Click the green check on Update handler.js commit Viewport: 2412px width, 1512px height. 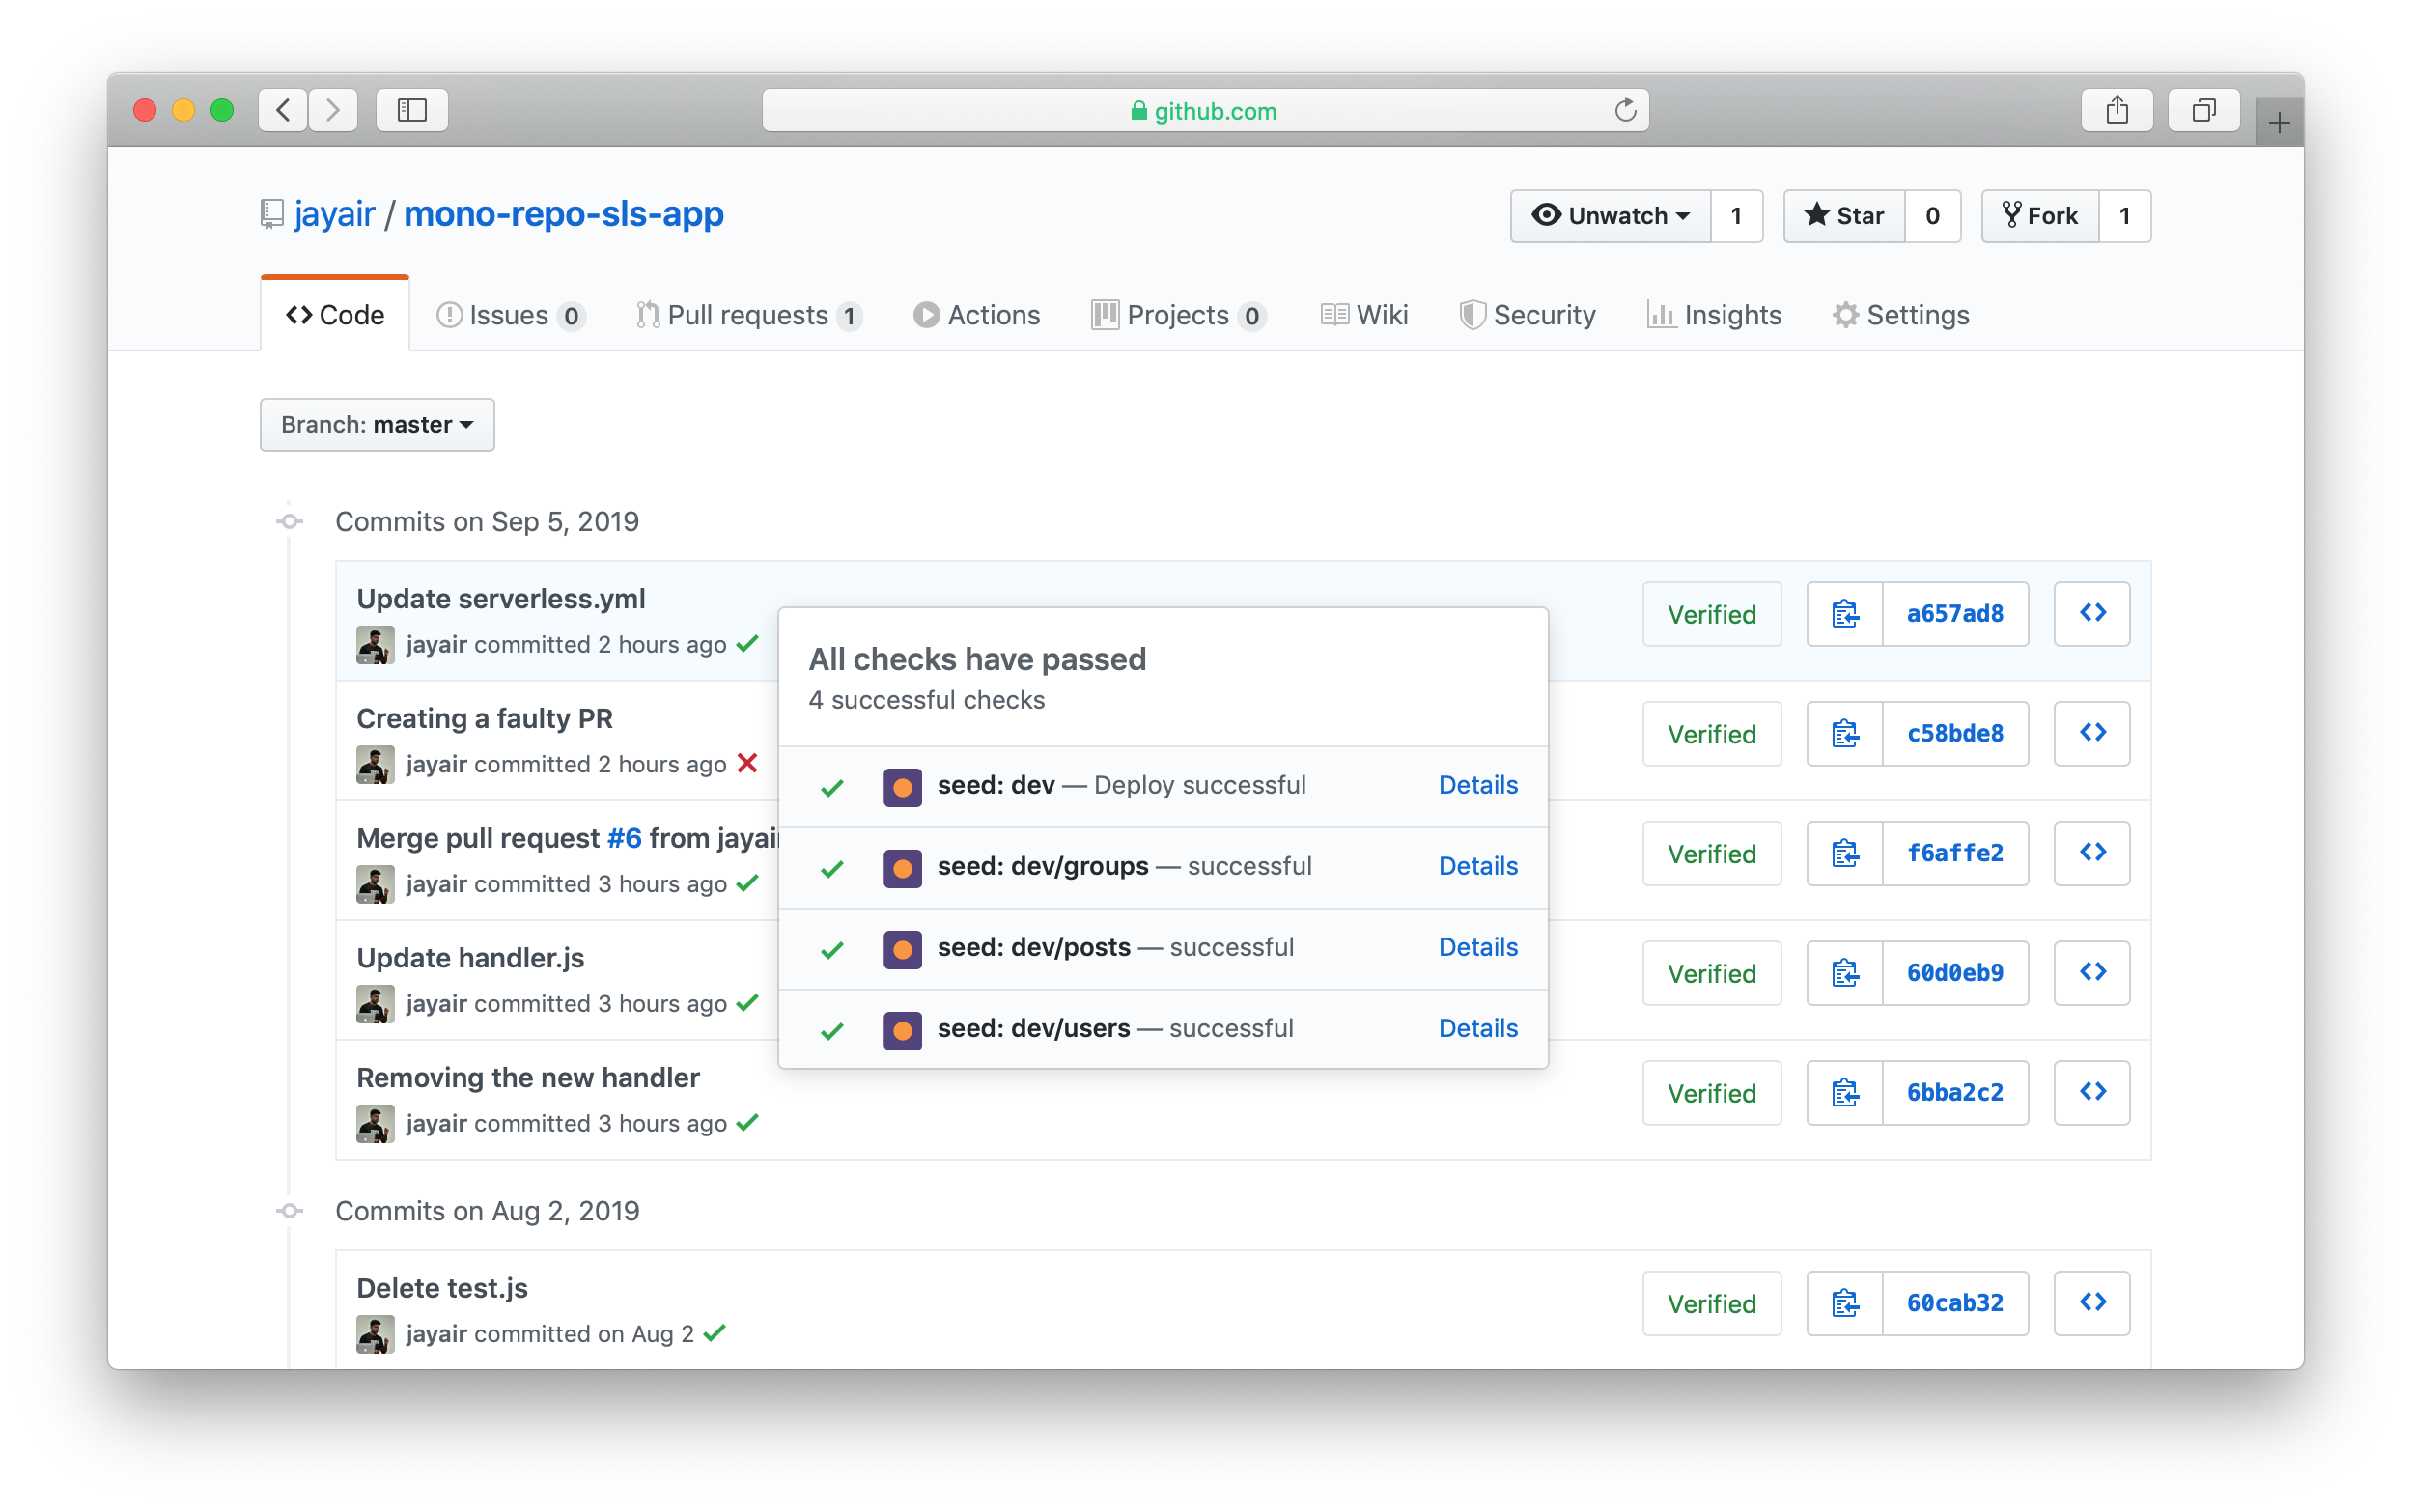pos(747,1003)
